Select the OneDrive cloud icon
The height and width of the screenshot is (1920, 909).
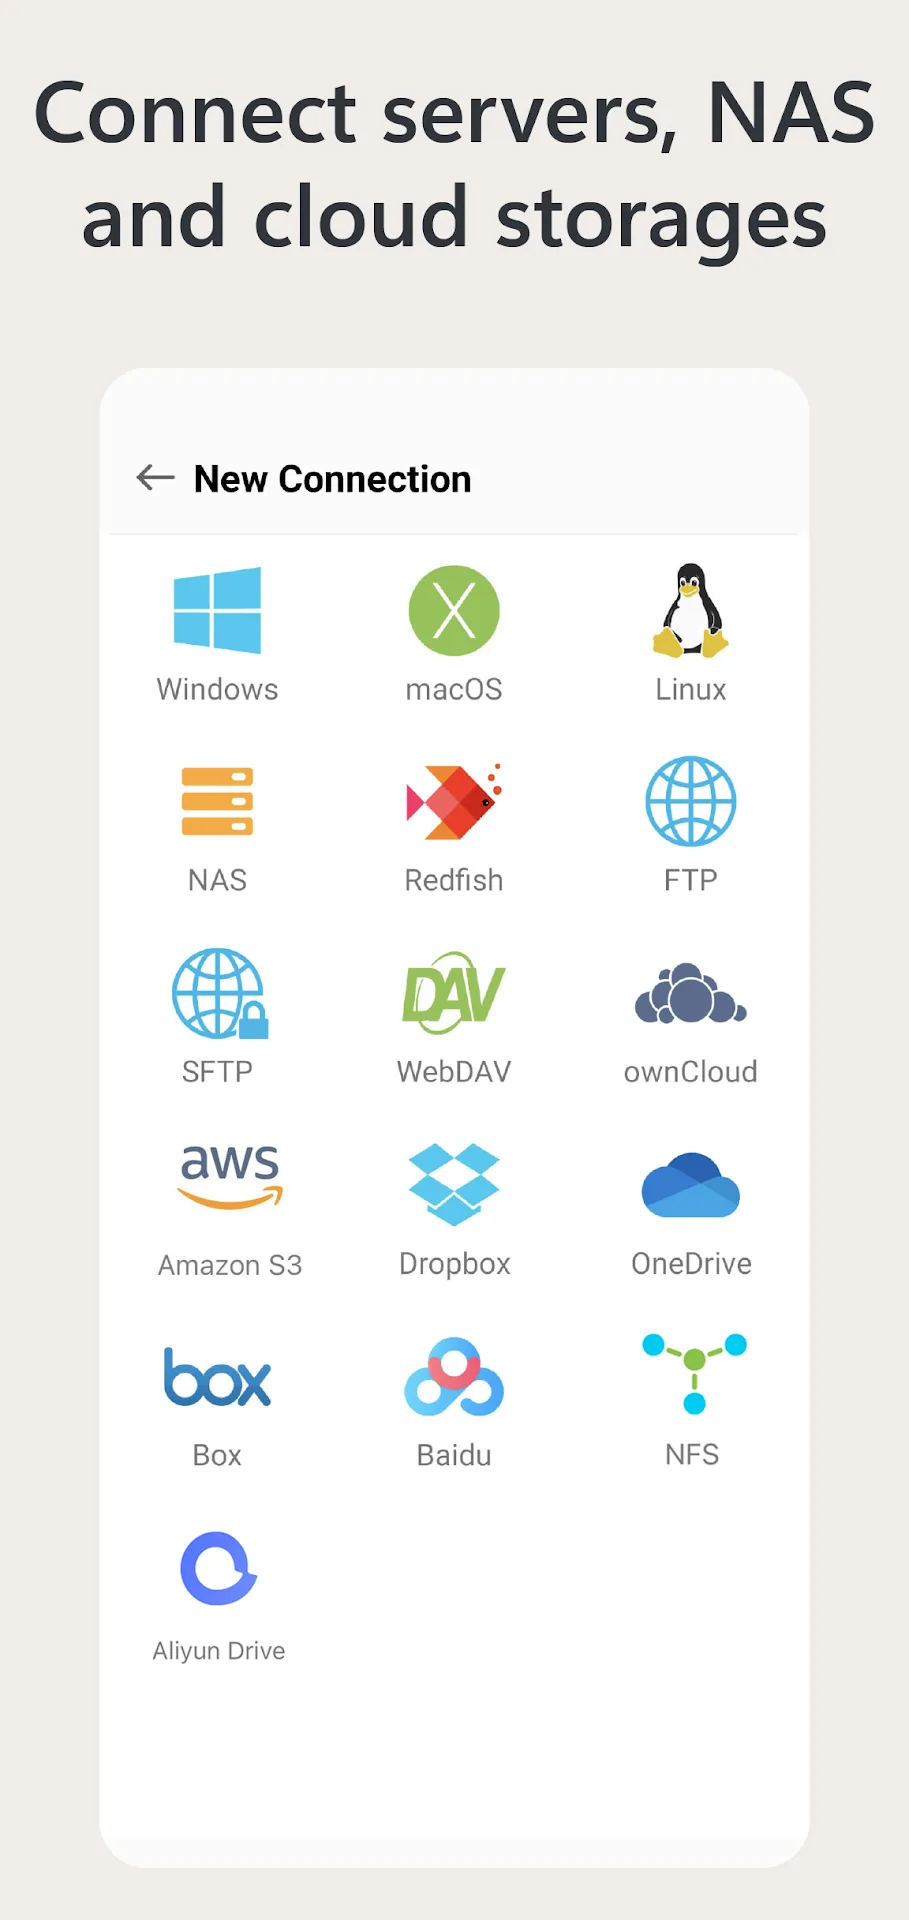[x=691, y=1185]
